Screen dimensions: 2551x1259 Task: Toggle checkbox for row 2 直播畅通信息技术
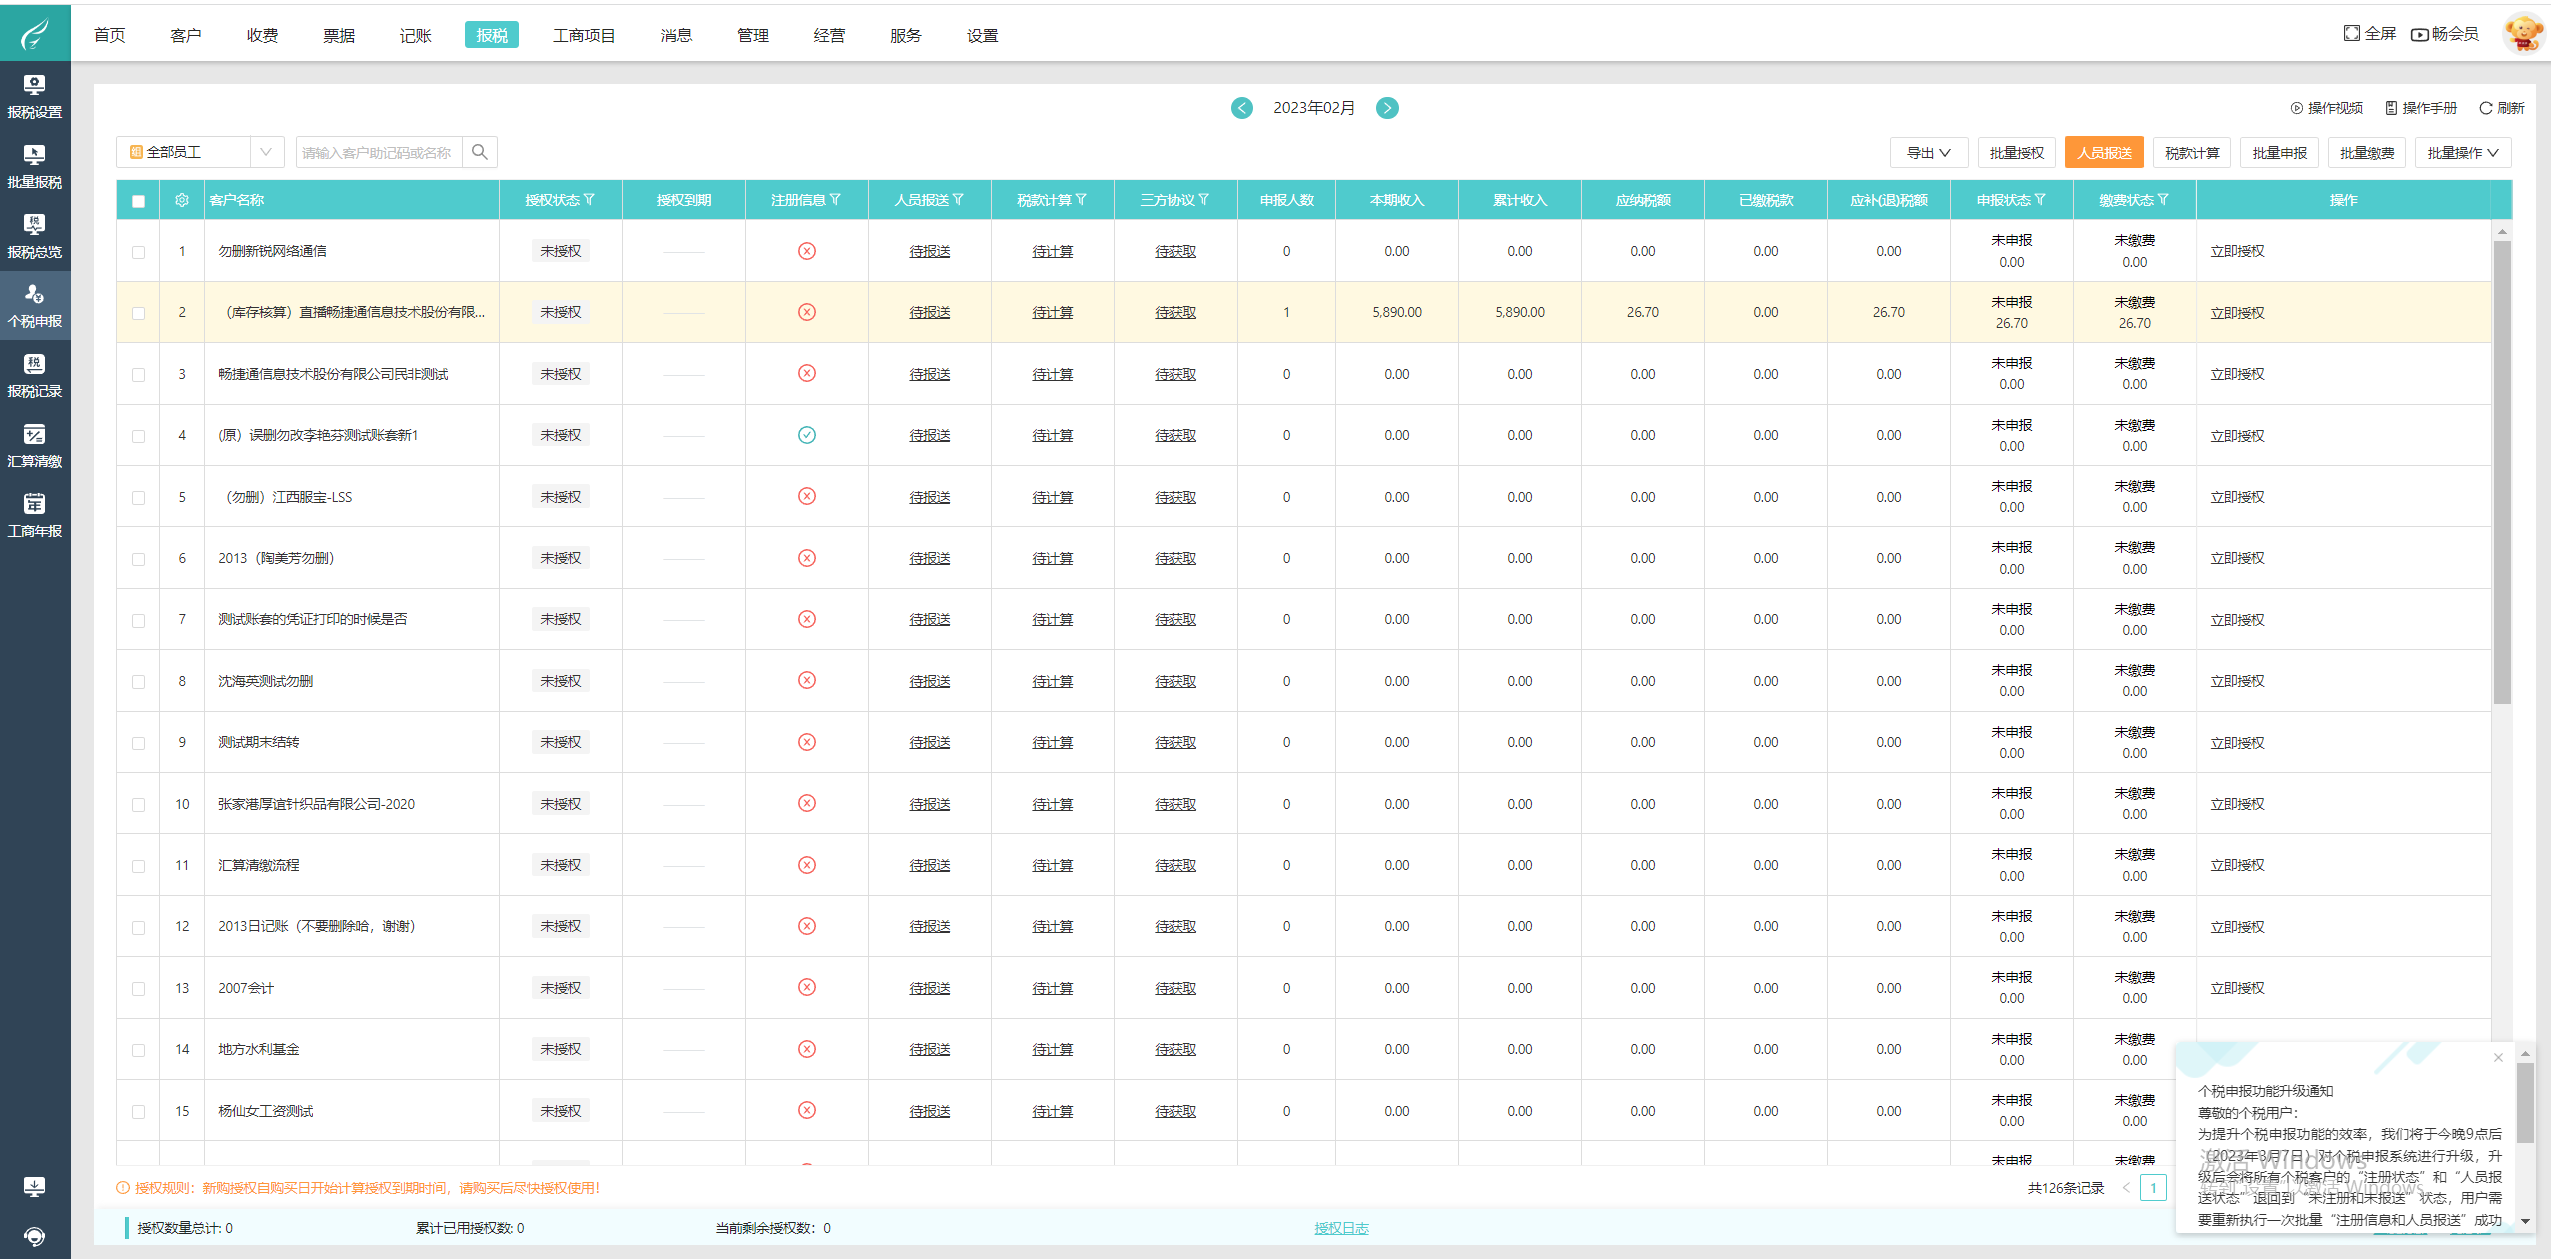tap(138, 312)
